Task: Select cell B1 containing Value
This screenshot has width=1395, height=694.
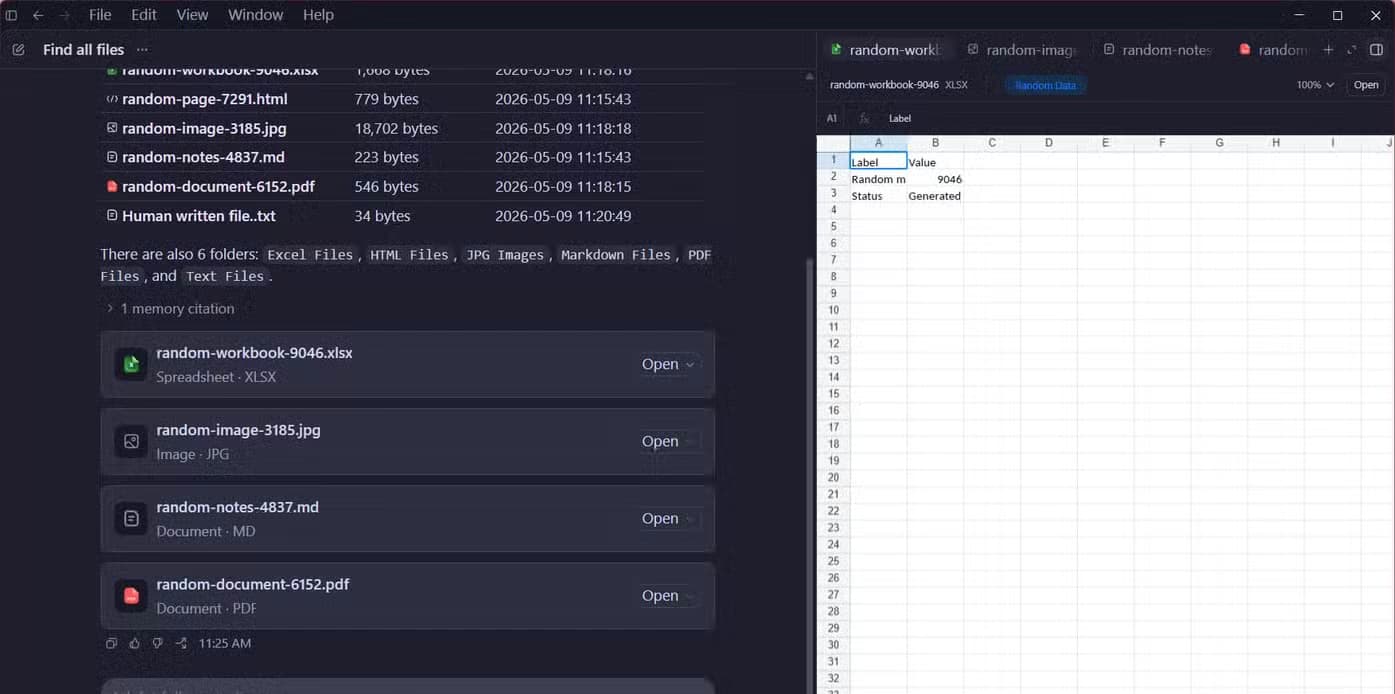Action: pyautogui.click(x=935, y=162)
